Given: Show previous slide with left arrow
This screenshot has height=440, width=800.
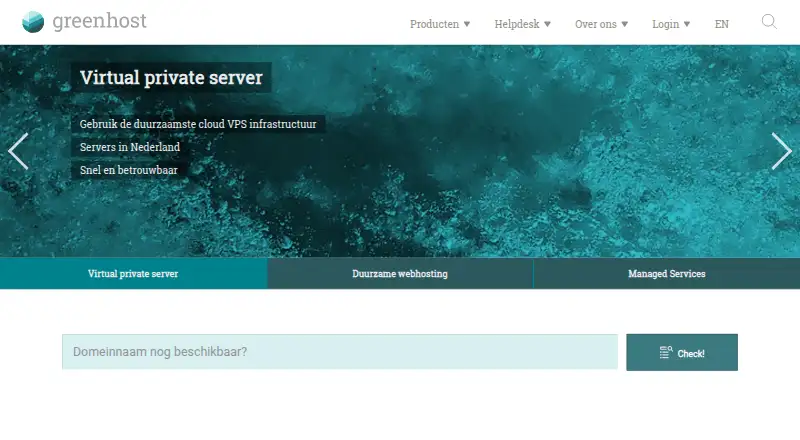Looking at the screenshot, I should [x=18, y=151].
